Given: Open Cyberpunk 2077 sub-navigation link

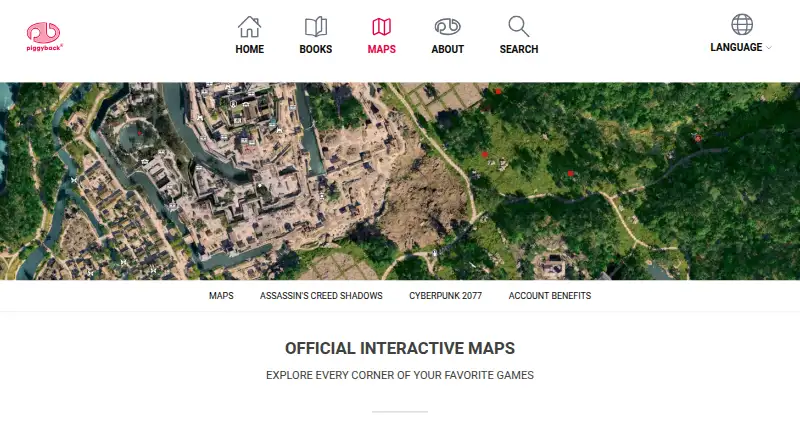Looking at the screenshot, I should click(x=445, y=296).
